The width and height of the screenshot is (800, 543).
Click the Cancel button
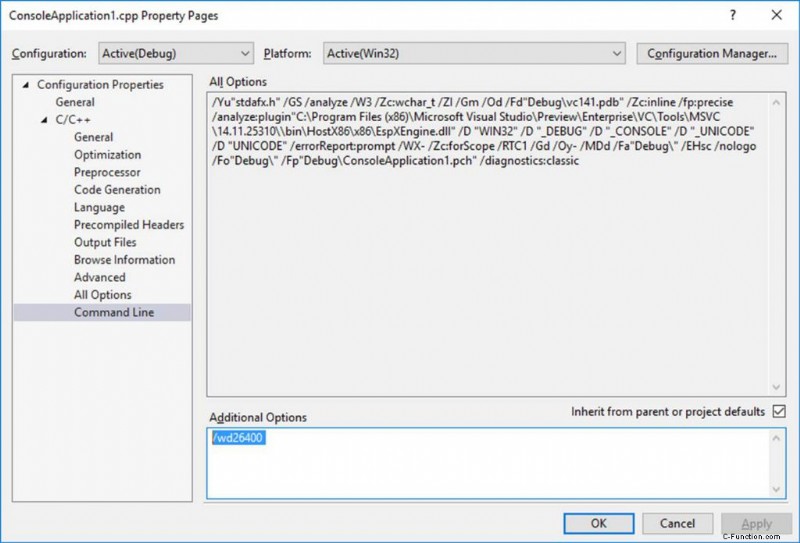677,523
